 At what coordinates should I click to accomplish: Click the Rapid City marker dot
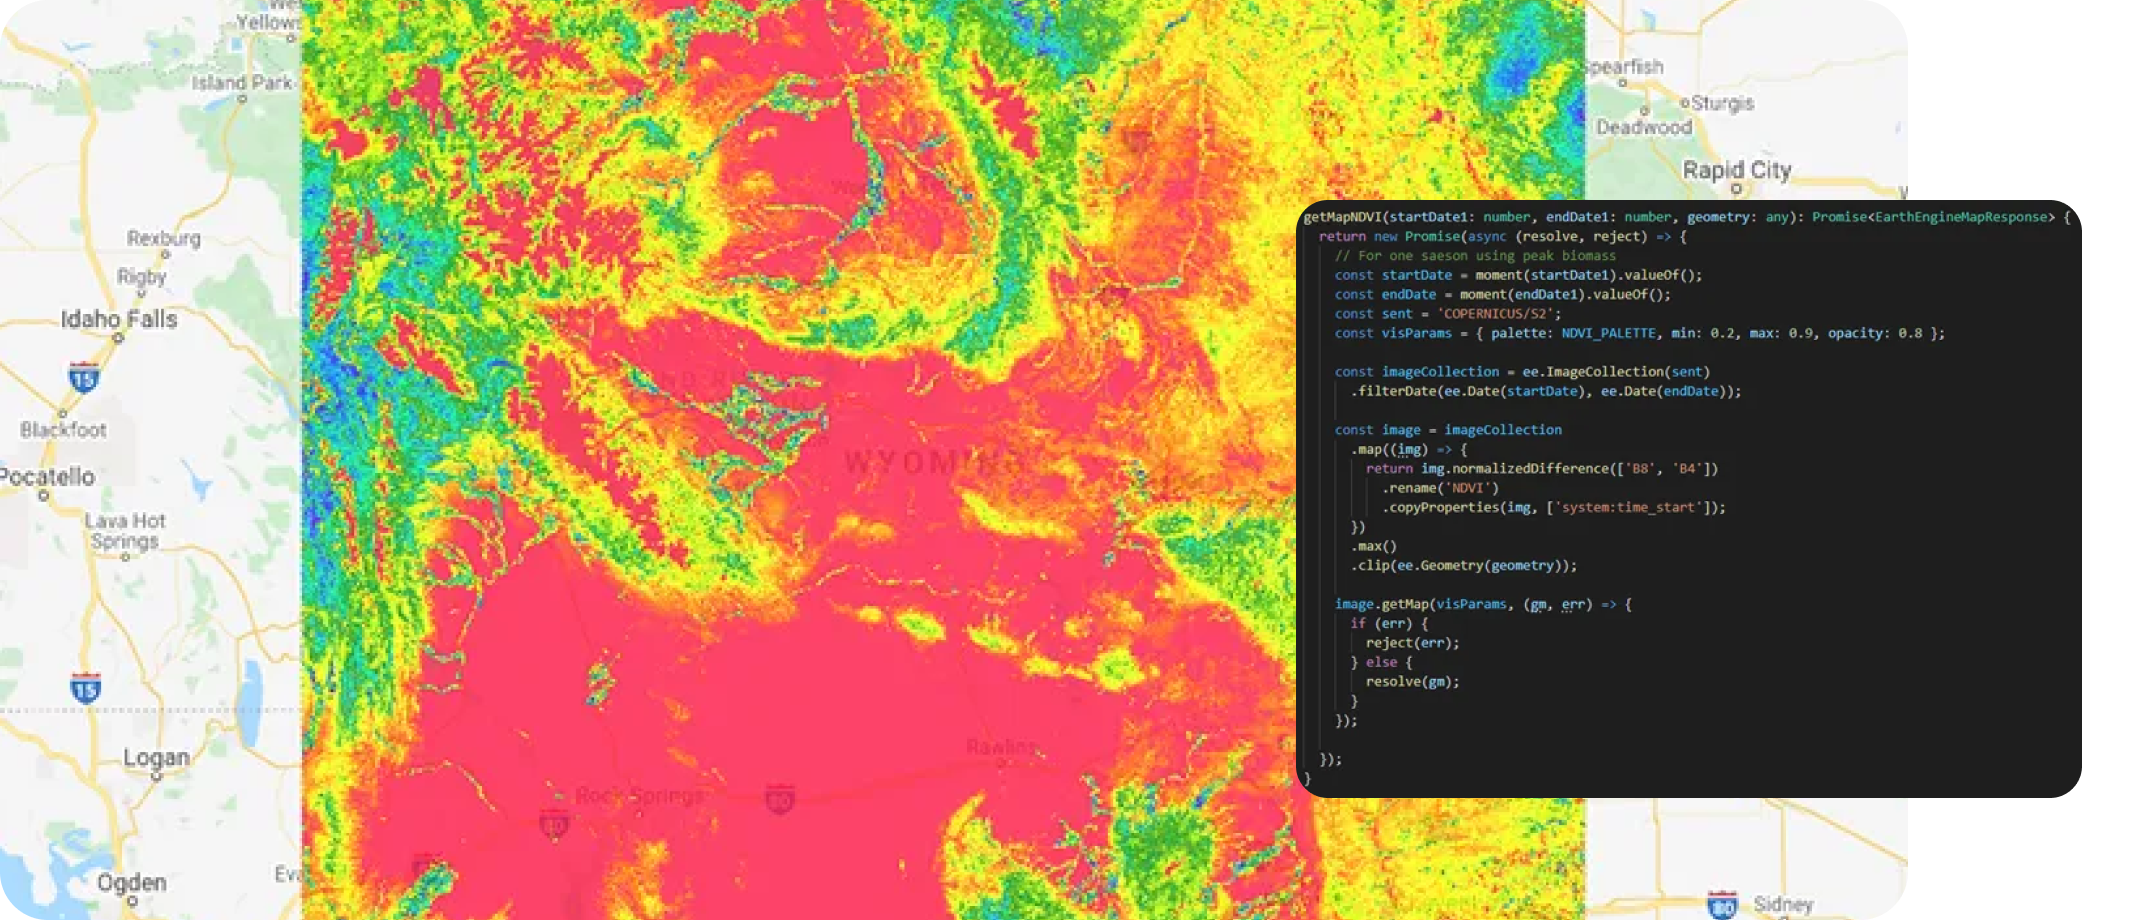click(x=1736, y=188)
